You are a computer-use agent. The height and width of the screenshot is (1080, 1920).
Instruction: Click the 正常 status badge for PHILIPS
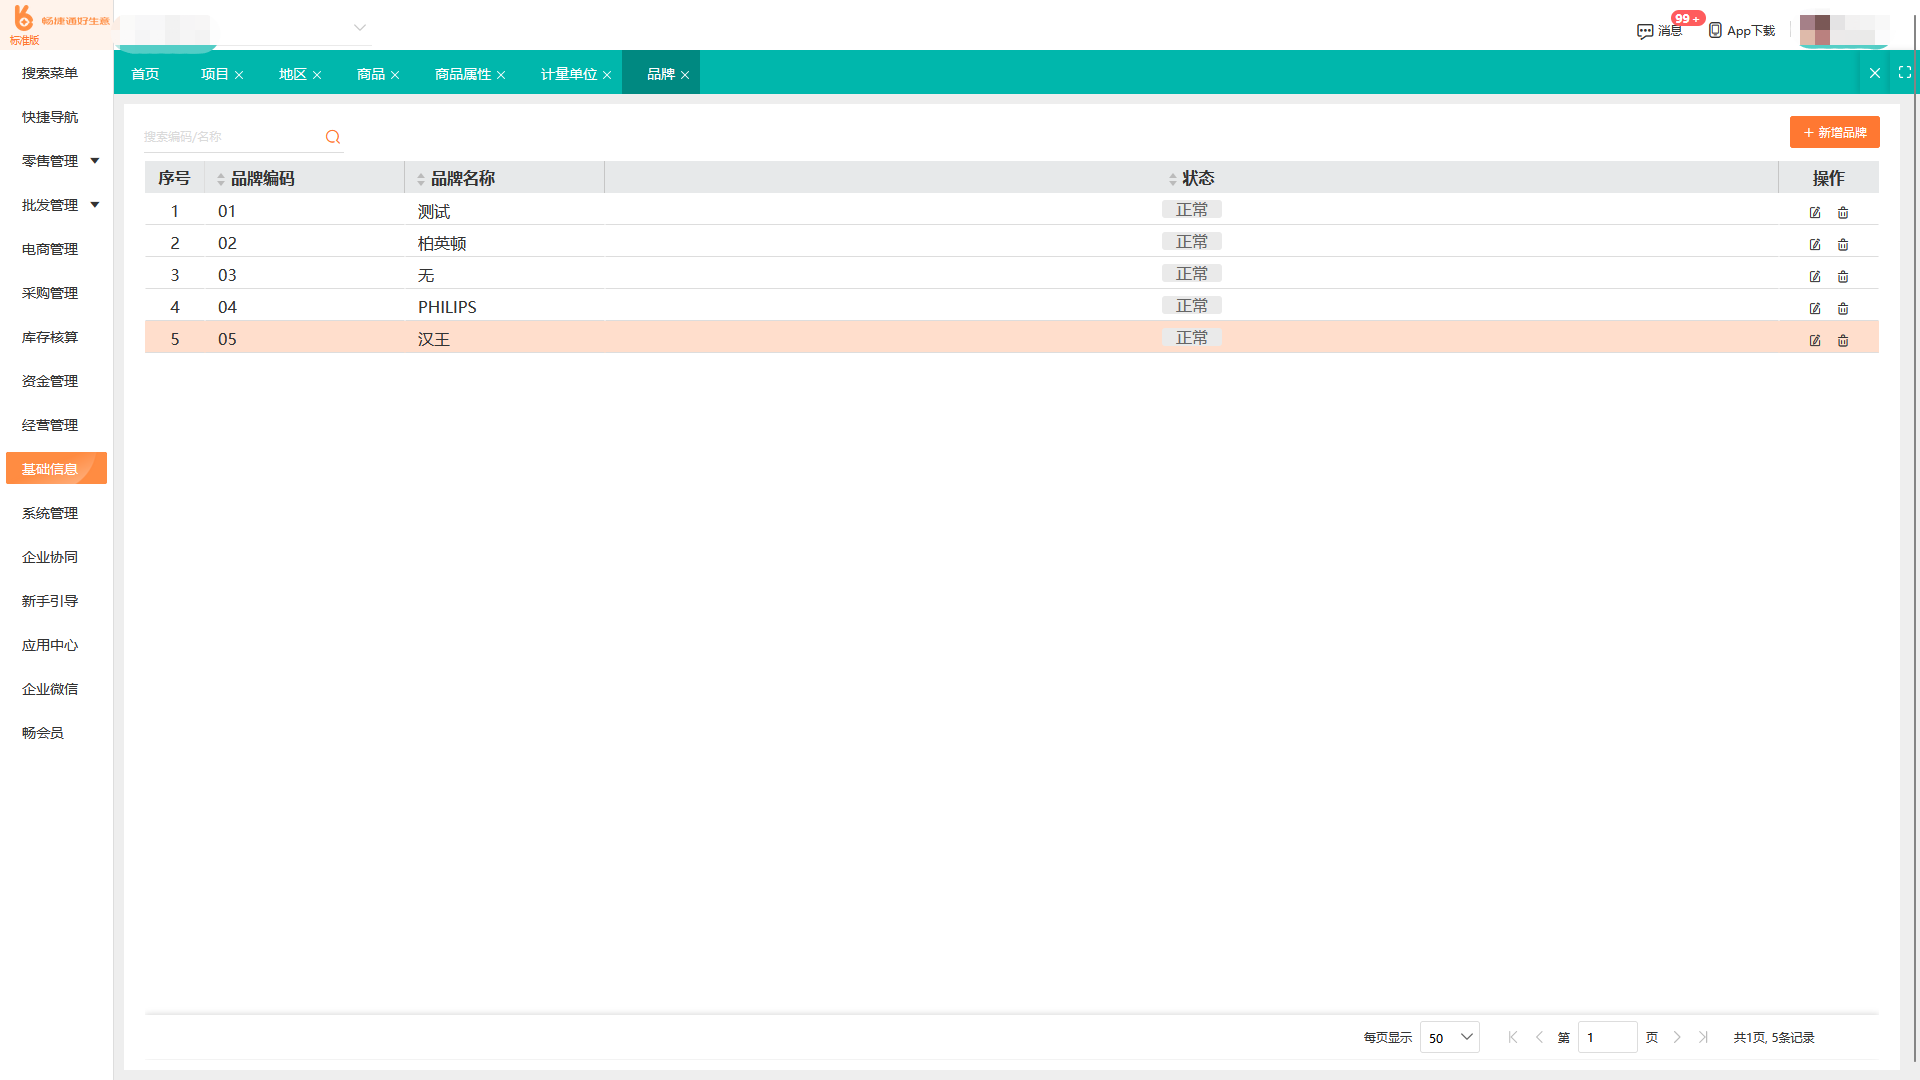(x=1191, y=306)
